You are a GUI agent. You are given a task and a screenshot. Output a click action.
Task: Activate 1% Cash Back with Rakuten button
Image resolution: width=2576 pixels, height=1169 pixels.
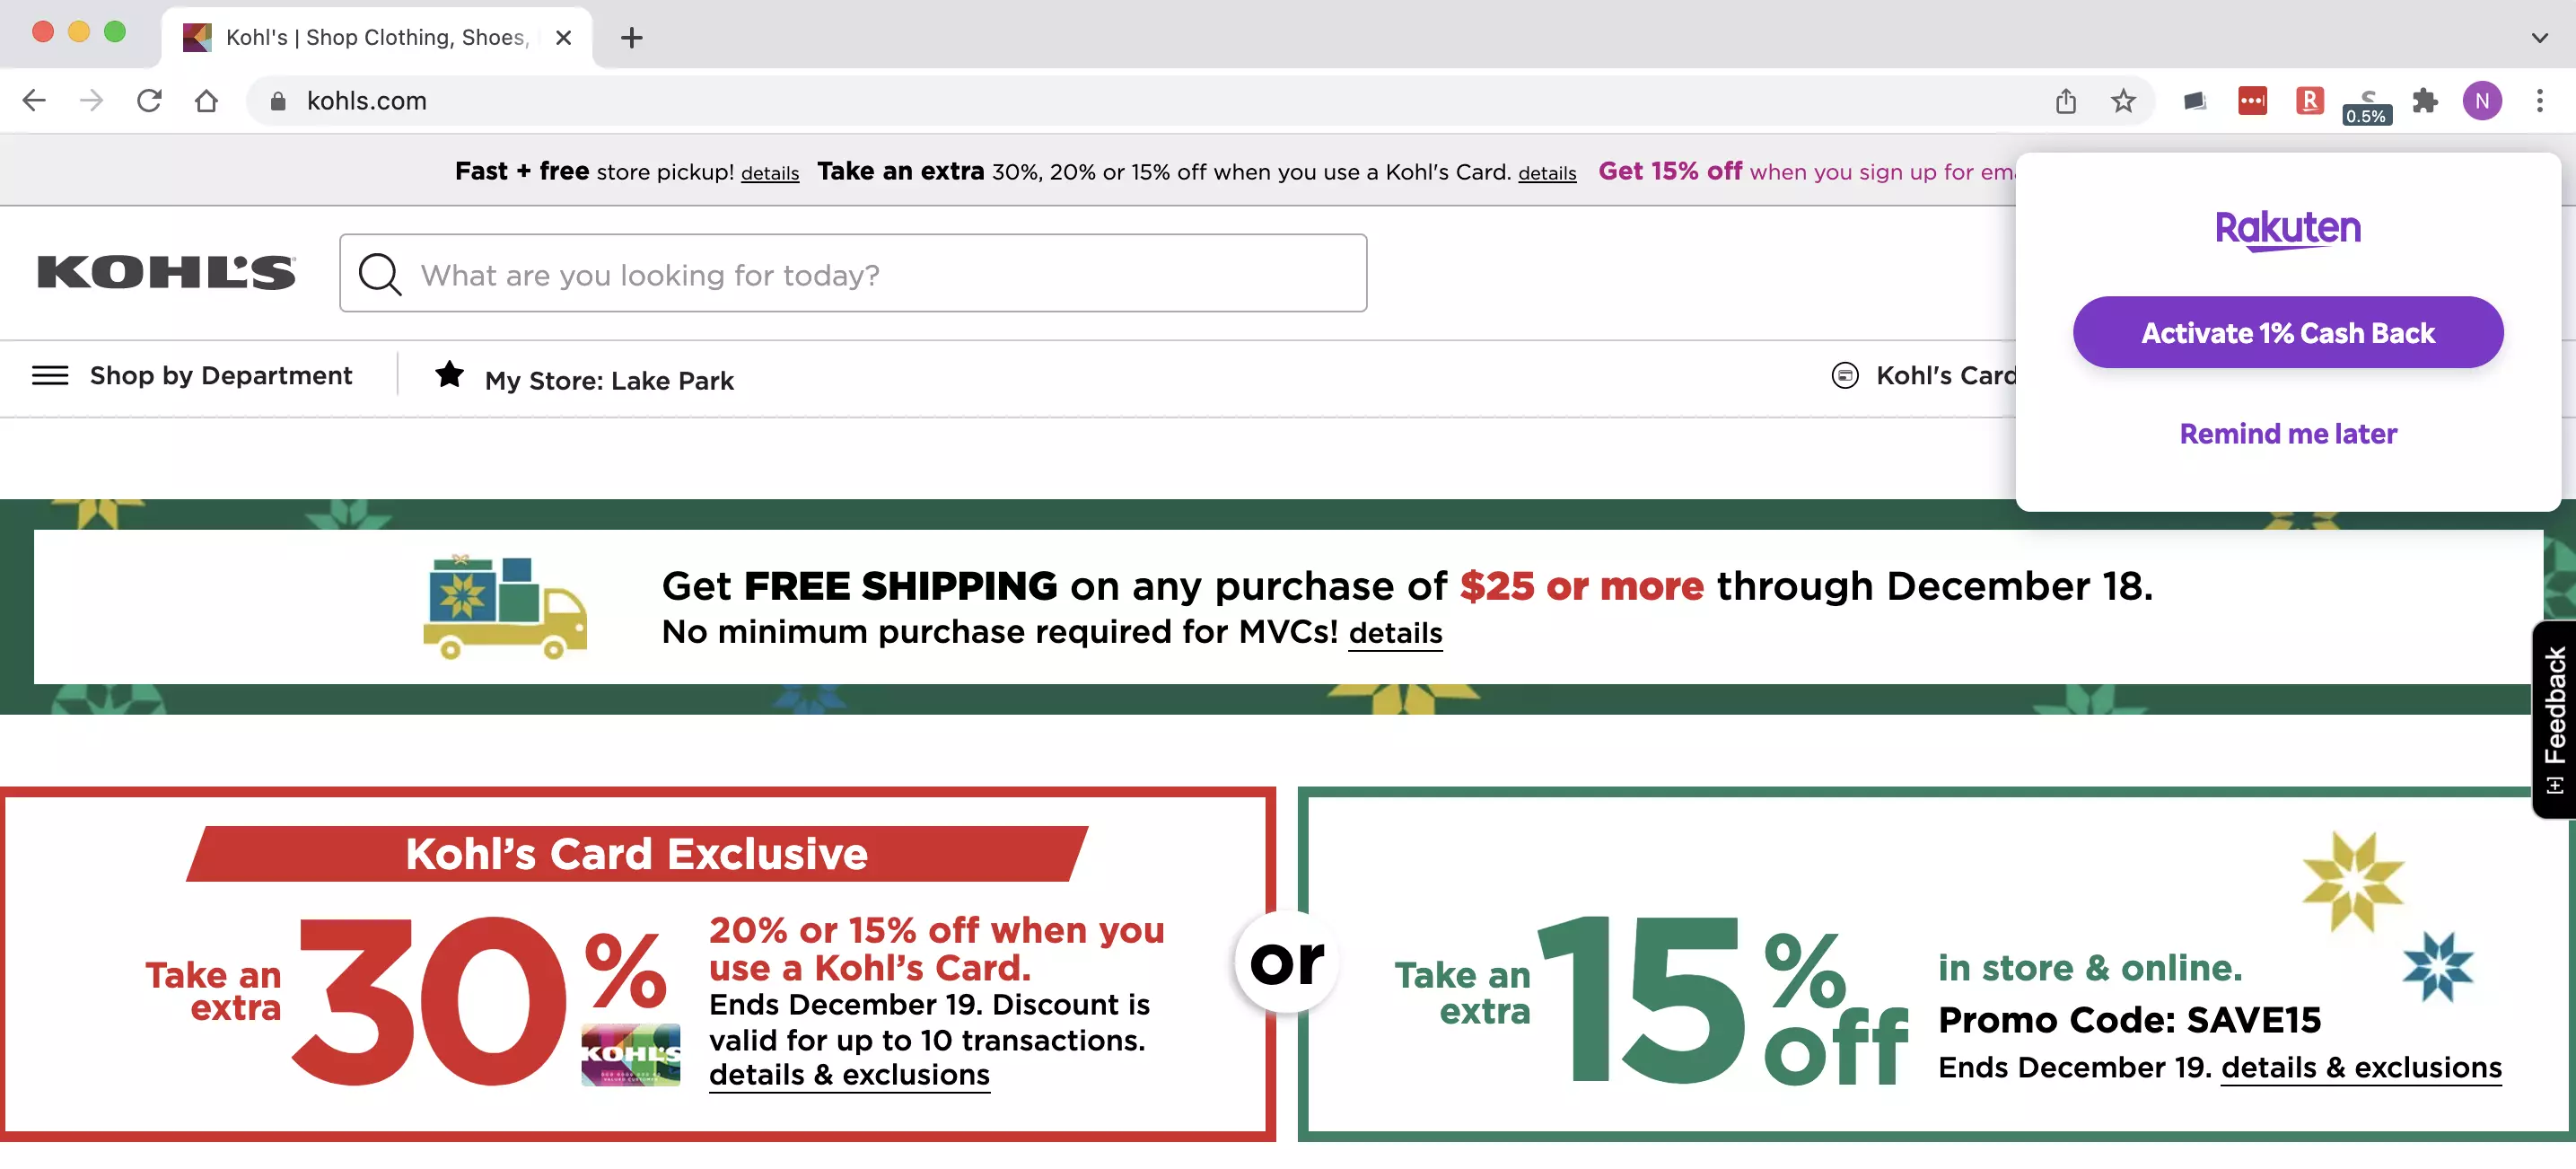pos(2289,332)
